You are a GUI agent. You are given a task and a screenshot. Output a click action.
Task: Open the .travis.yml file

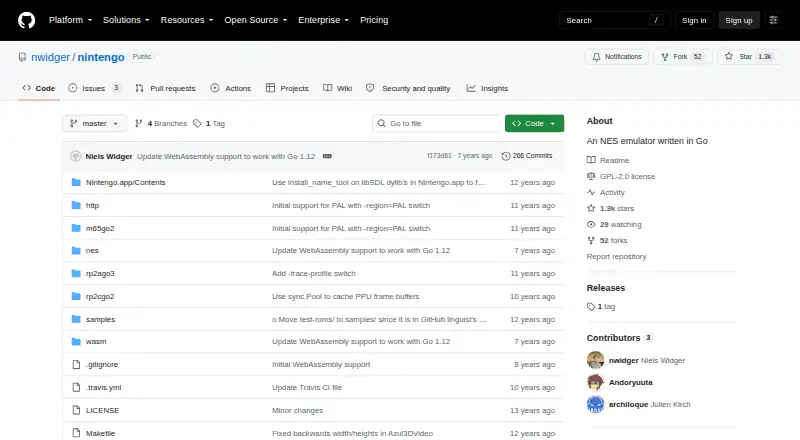point(104,387)
